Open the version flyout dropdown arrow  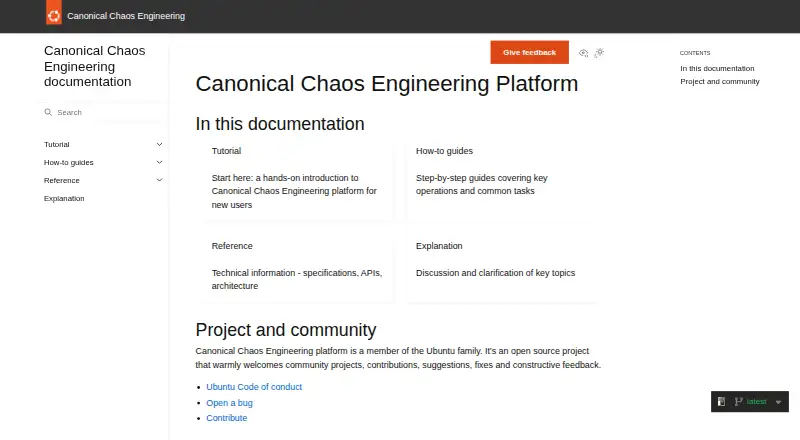coord(778,402)
